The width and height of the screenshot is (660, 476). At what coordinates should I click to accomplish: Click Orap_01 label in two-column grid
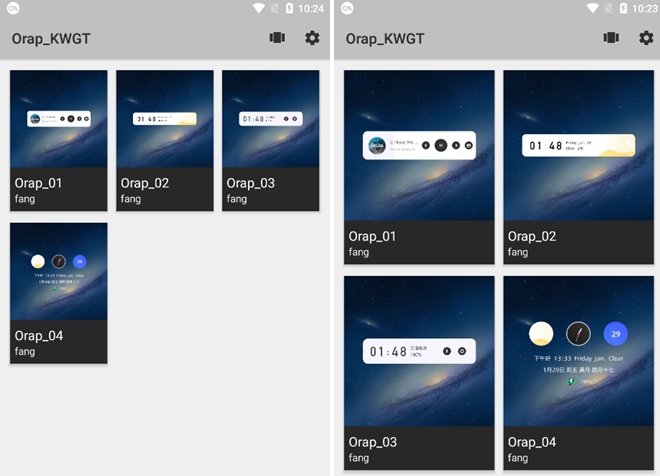coord(373,236)
